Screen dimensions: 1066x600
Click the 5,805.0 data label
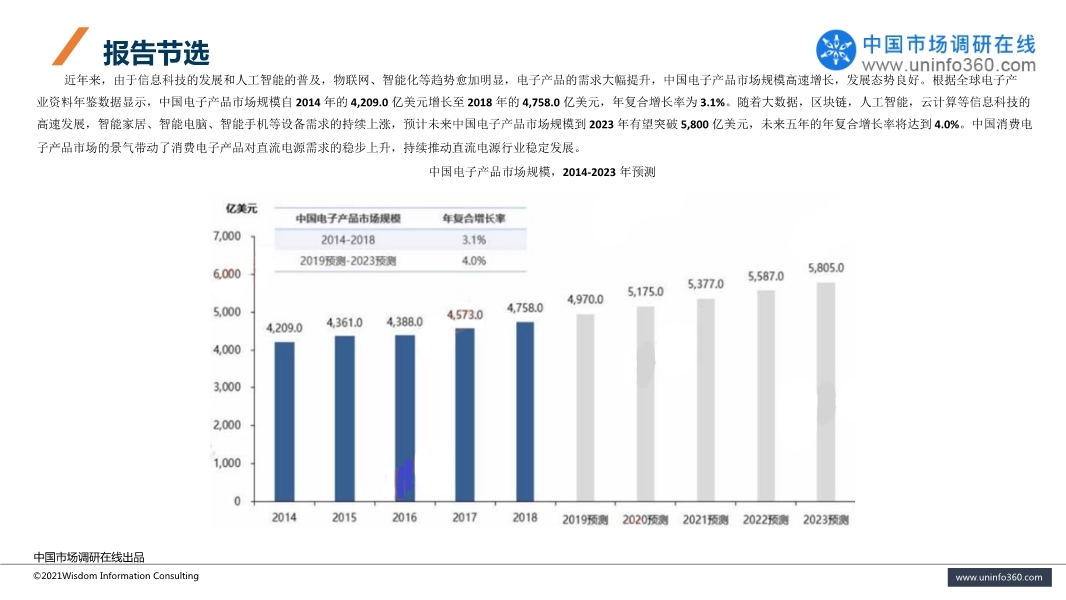point(825,268)
